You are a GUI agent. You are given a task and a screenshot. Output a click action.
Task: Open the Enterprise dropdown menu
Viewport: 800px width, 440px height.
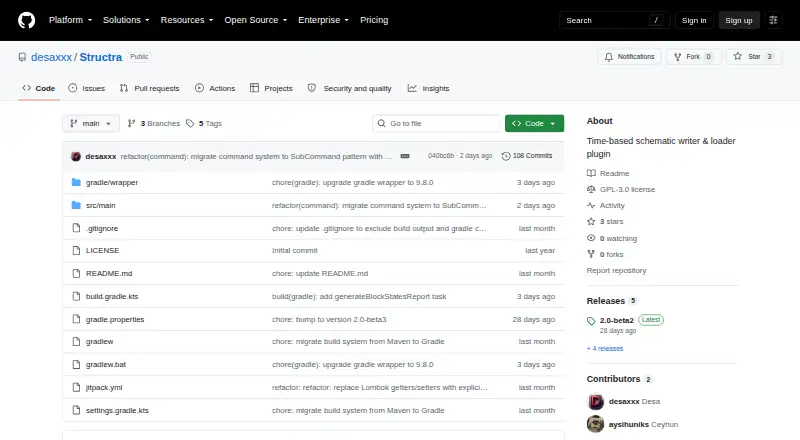tap(323, 20)
